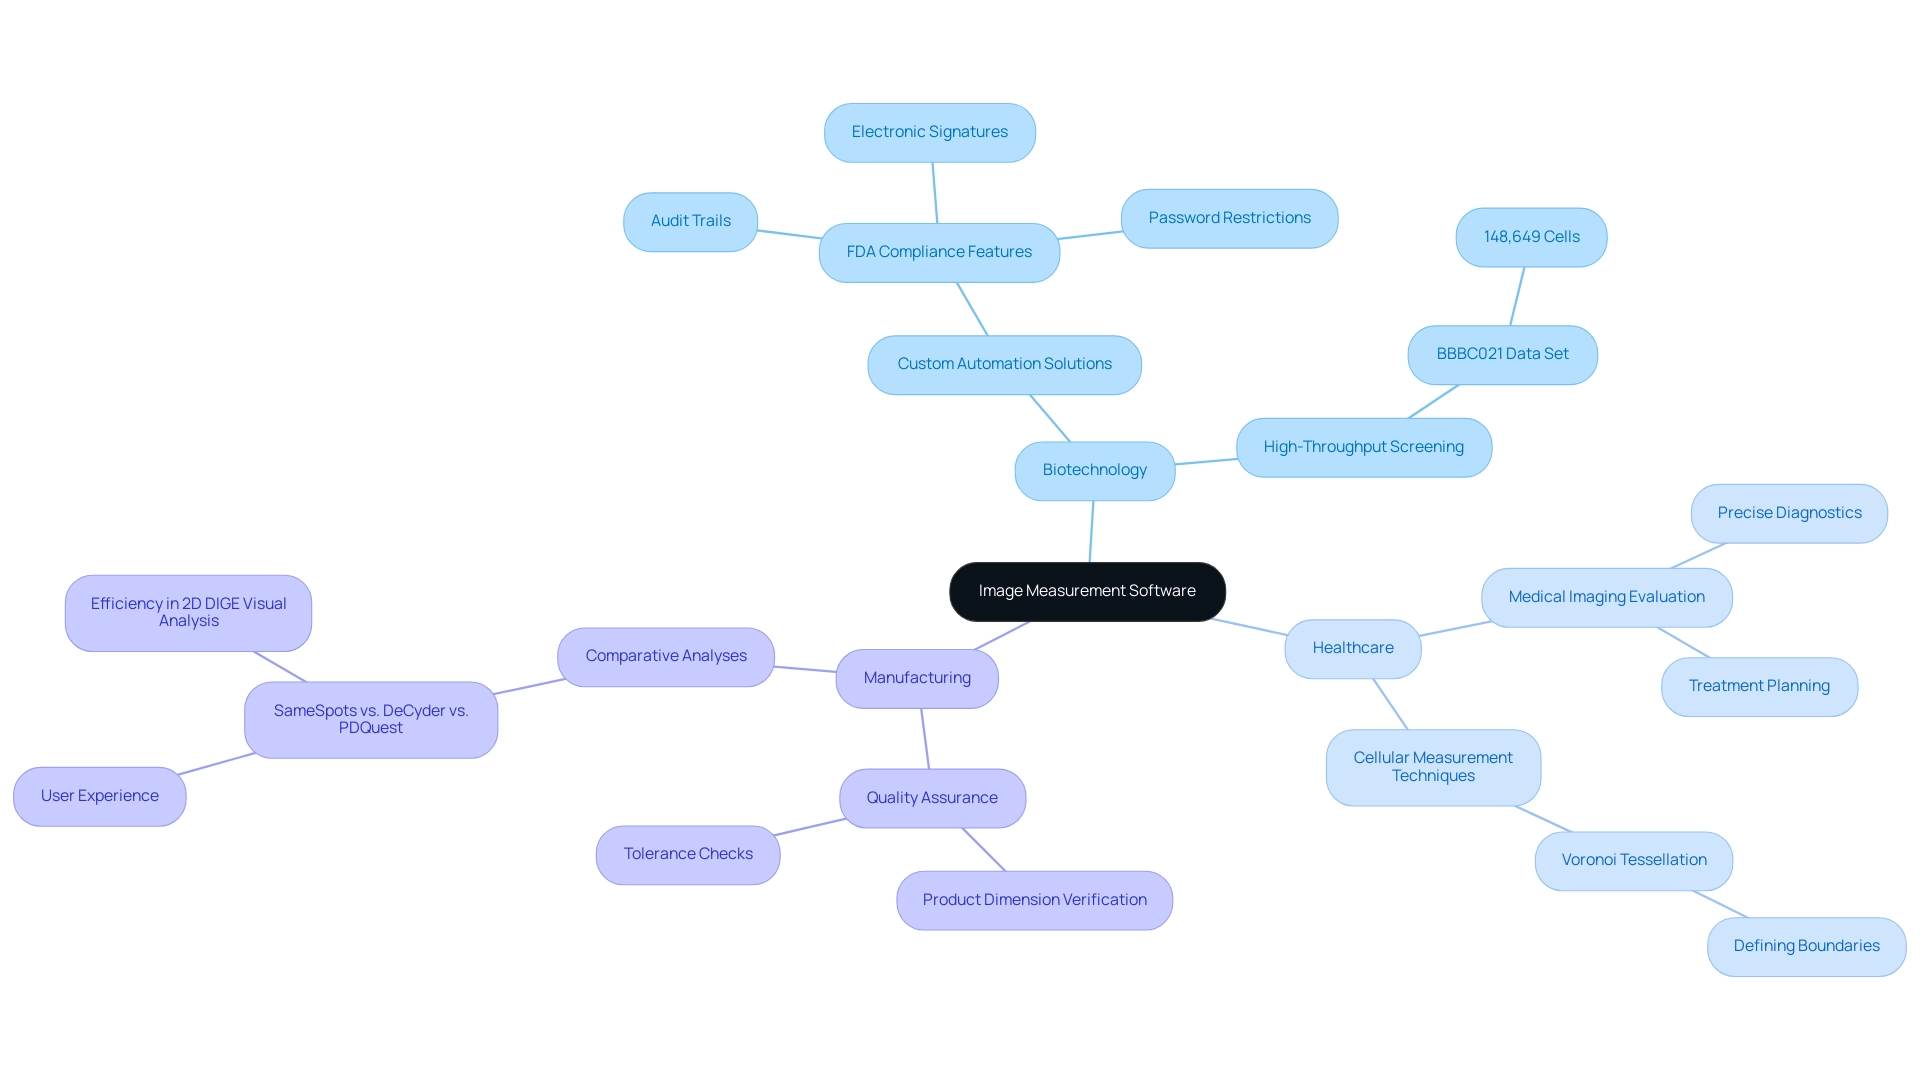Select the Quality Assurance node

(x=931, y=798)
